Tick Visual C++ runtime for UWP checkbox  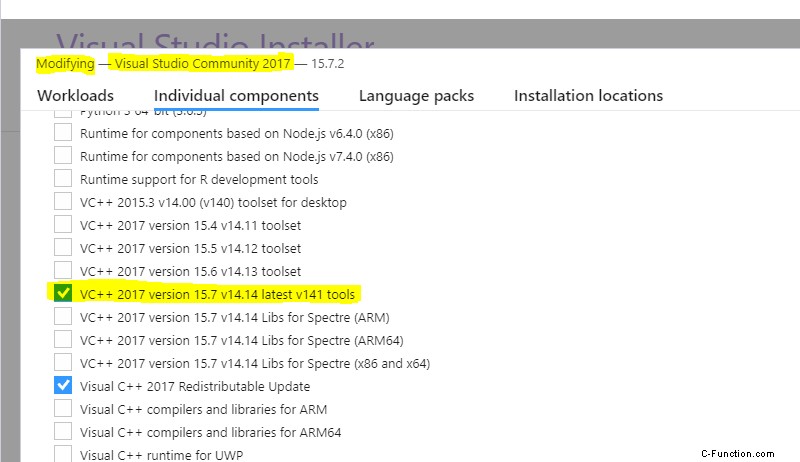(x=63, y=455)
